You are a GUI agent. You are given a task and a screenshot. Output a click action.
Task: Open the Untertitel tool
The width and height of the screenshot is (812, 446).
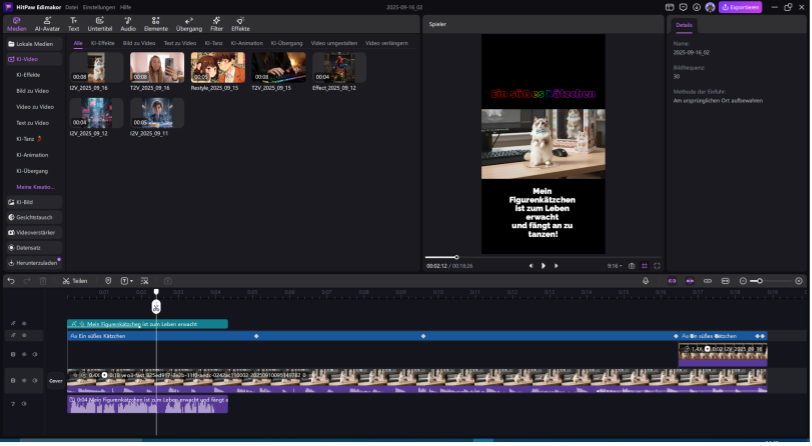100,24
